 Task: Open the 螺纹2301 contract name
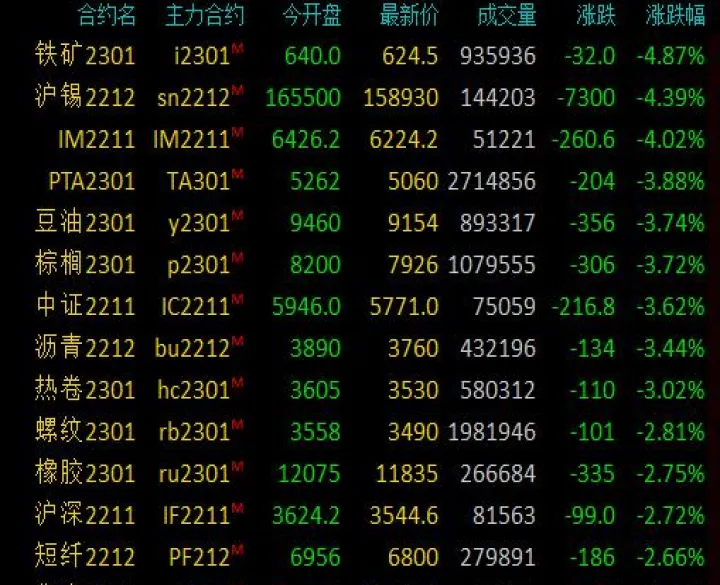(84, 433)
